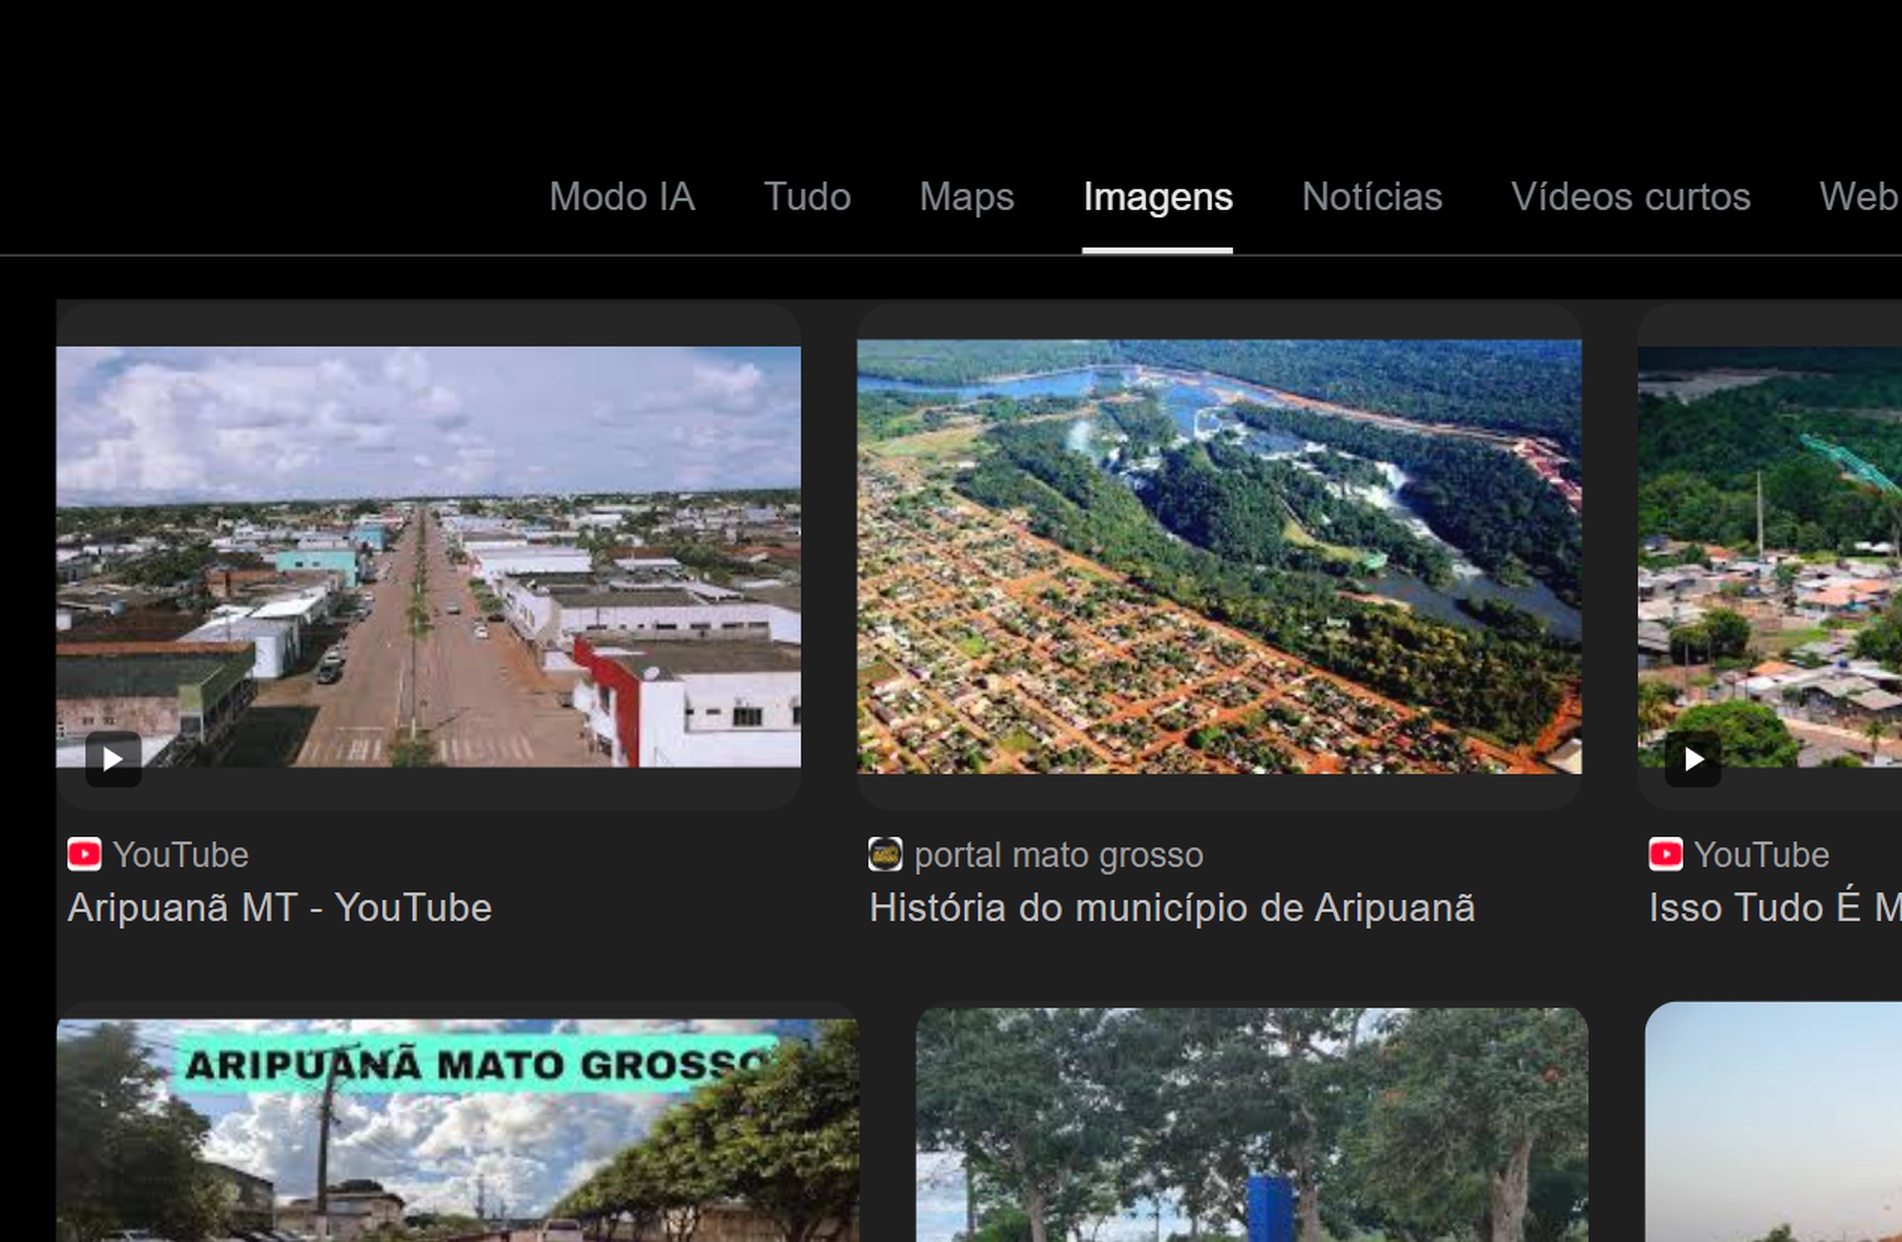Click the play icon on the hillside town video
Screen dimensions: 1902x1242
[x=1692, y=759]
